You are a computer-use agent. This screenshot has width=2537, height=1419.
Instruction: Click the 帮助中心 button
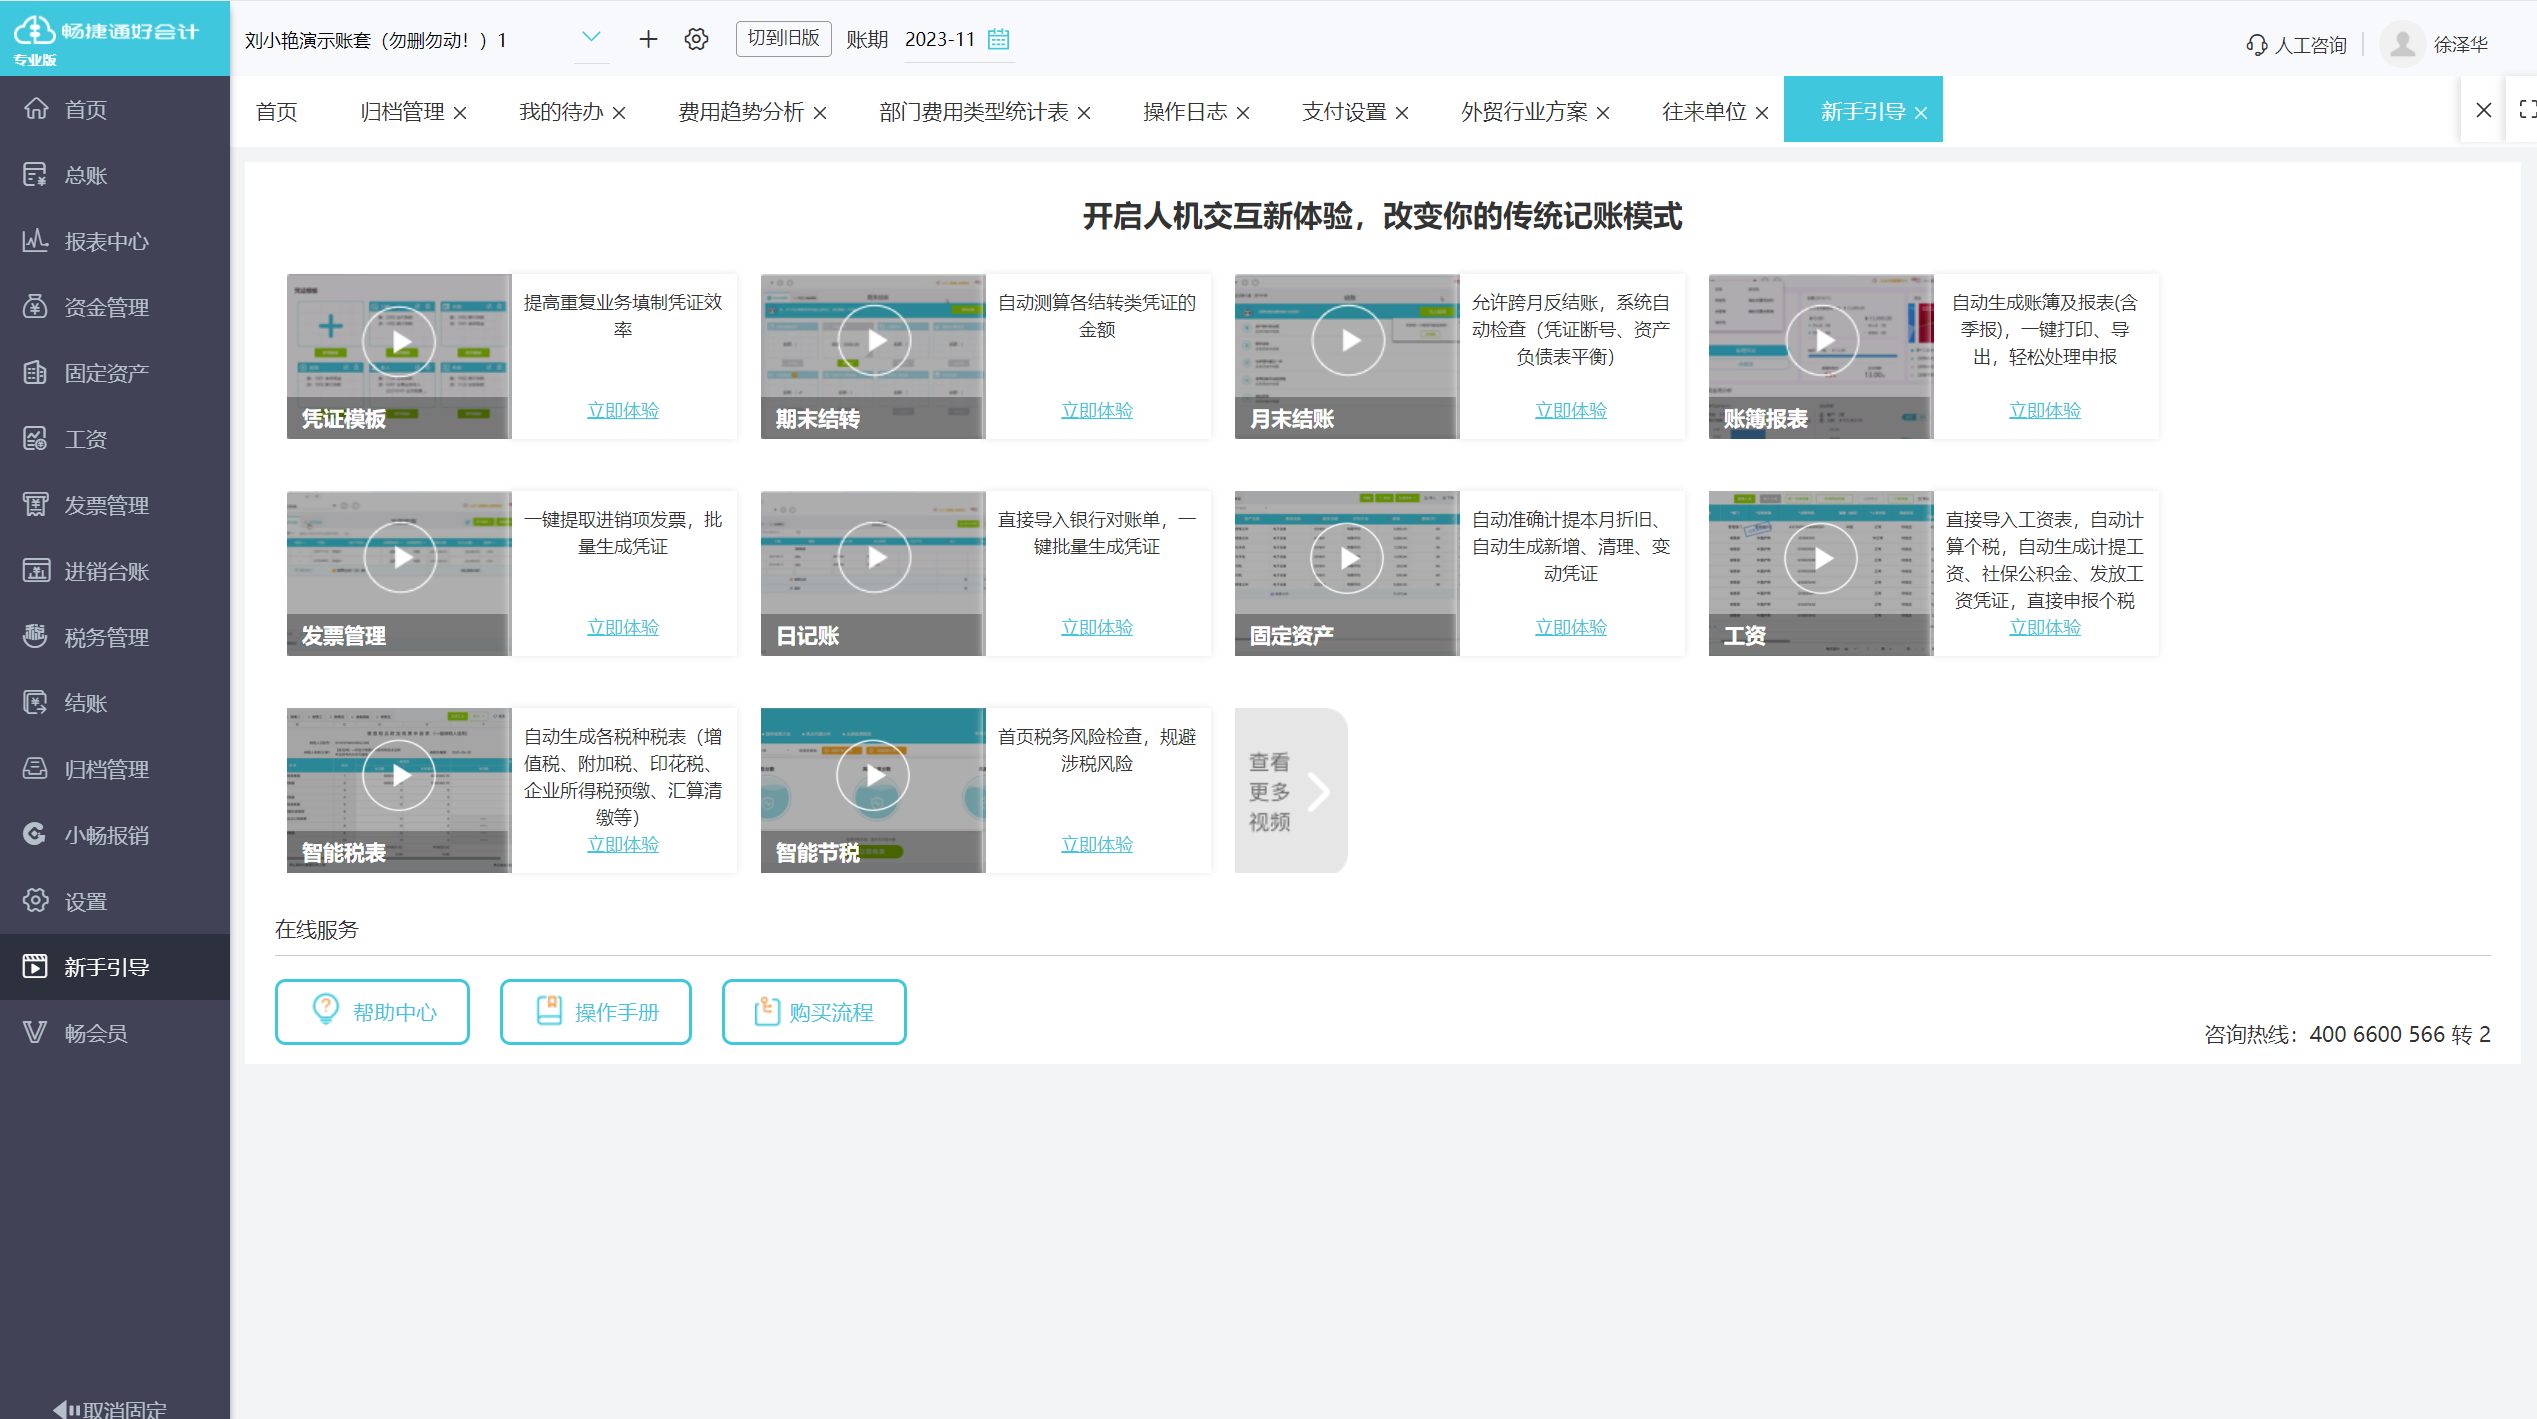373,1011
